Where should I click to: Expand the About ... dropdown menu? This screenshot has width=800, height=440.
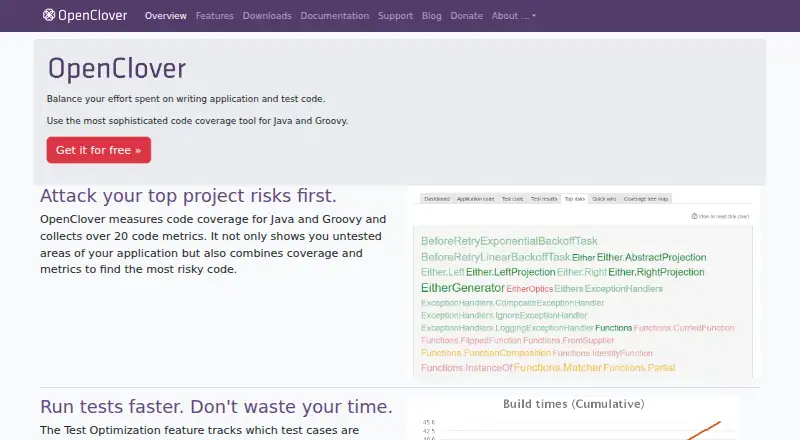point(514,16)
